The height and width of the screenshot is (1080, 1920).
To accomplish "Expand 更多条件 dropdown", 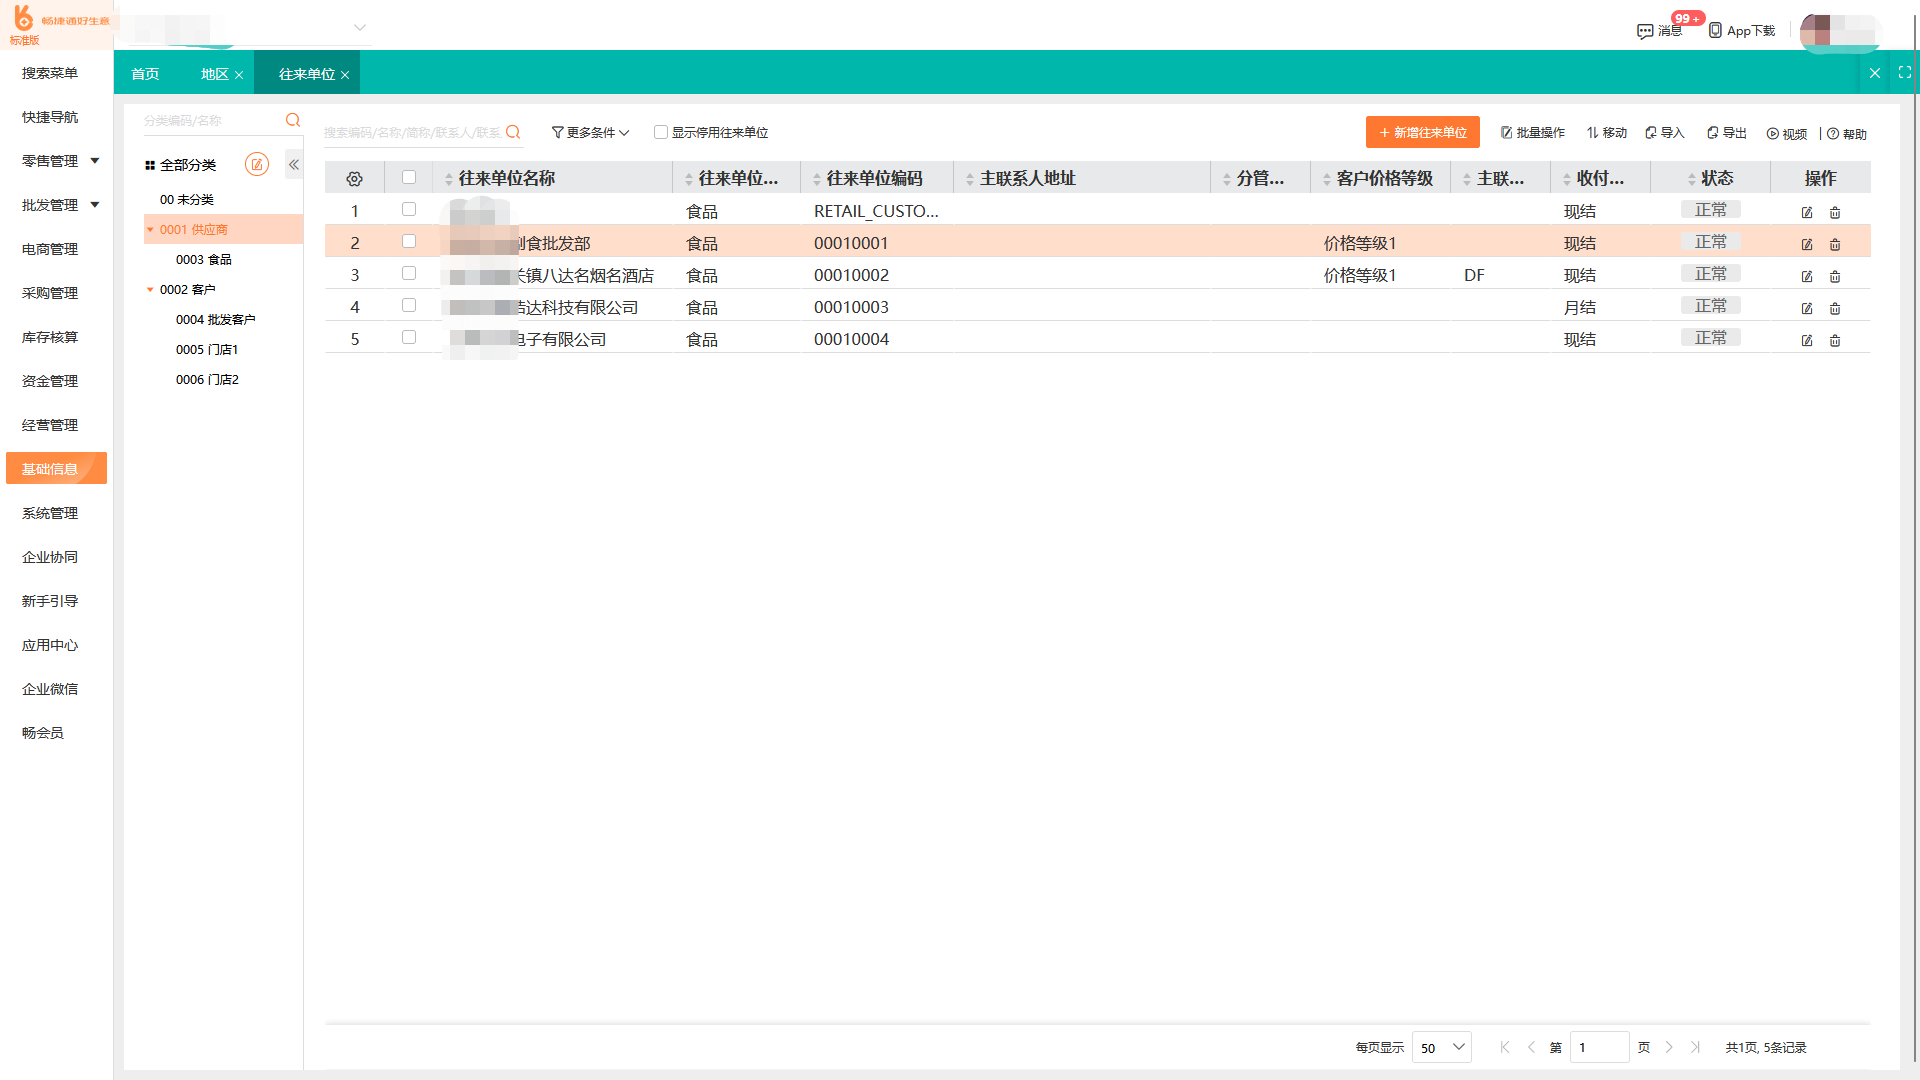I will pos(593,132).
